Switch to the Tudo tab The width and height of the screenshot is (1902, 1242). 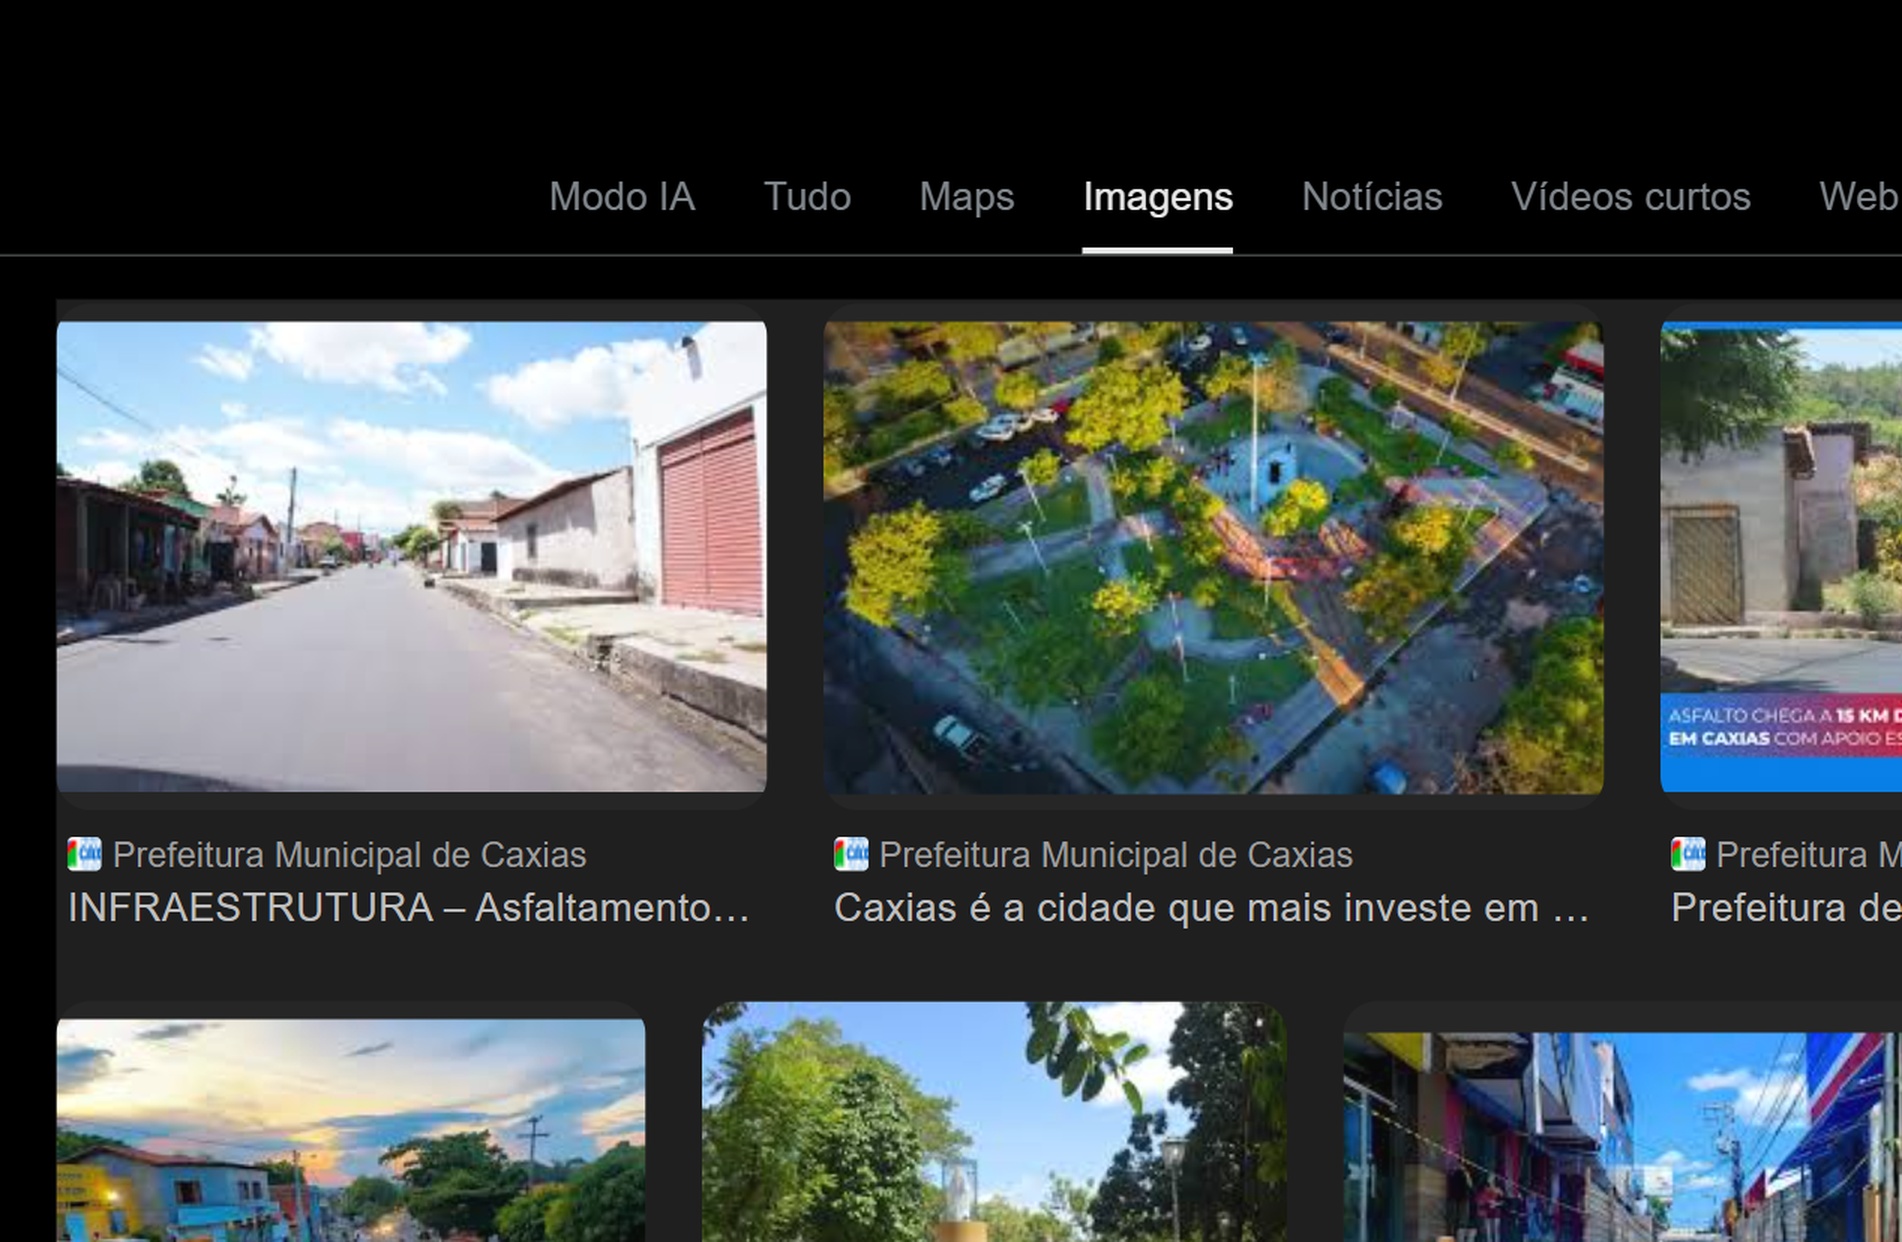pyautogui.click(x=807, y=197)
